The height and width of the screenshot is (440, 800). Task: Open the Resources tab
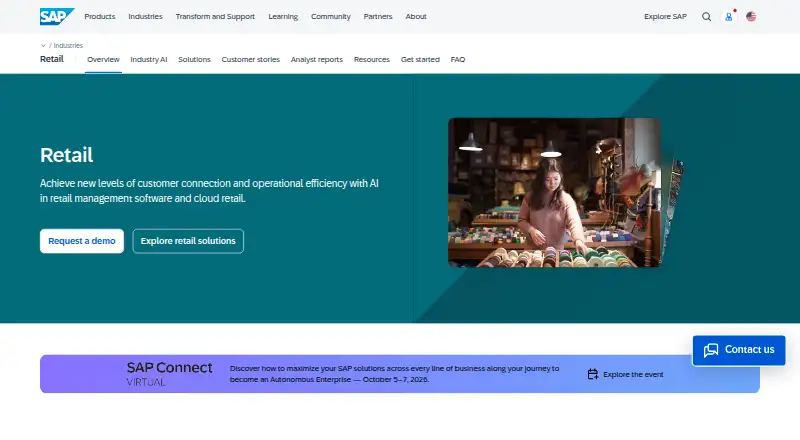tap(372, 60)
